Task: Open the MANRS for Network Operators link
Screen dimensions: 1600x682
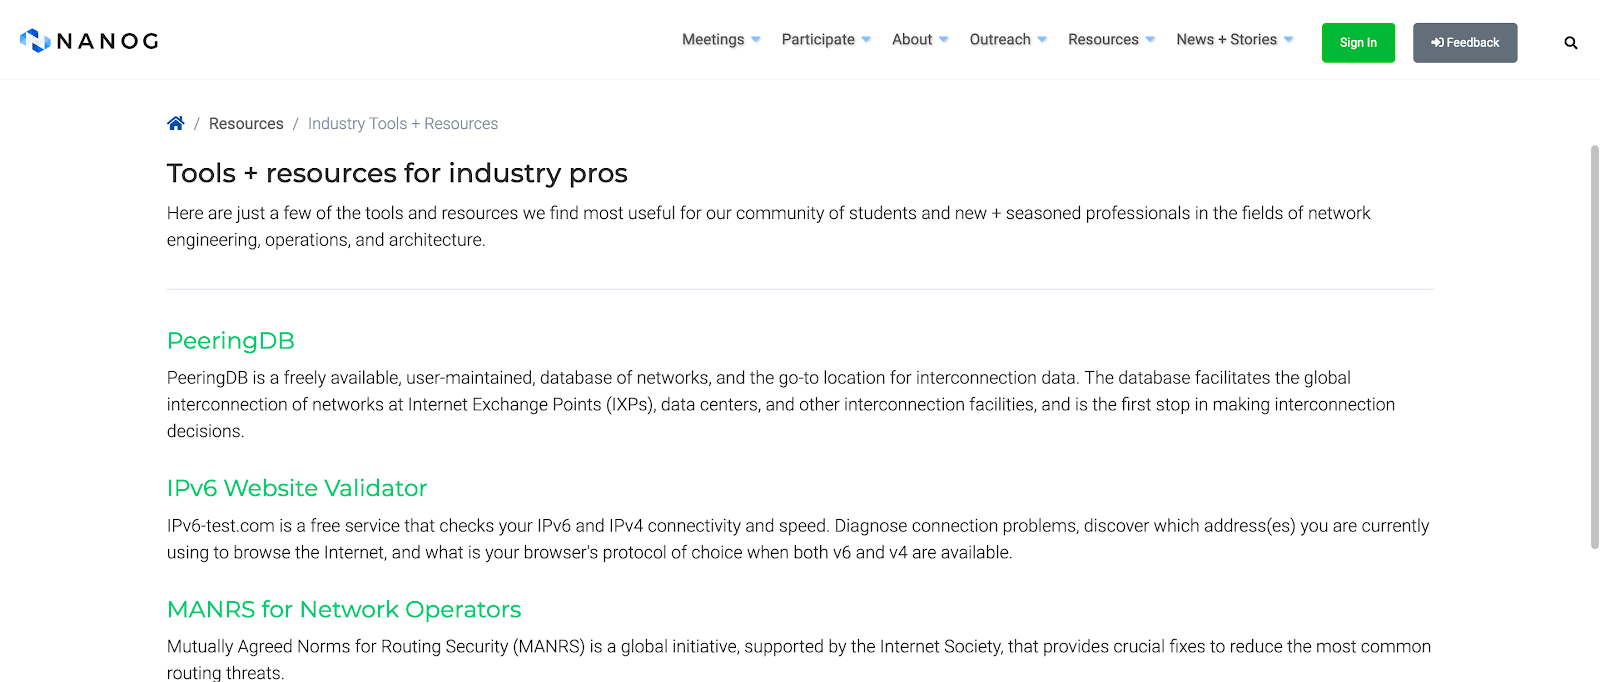Action: (343, 610)
